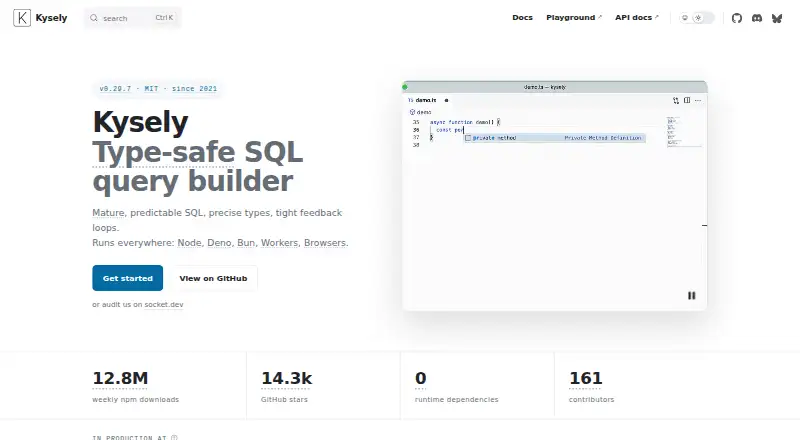Open the Bluesky butterfly icon
The width and height of the screenshot is (800, 440).
[777, 18]
